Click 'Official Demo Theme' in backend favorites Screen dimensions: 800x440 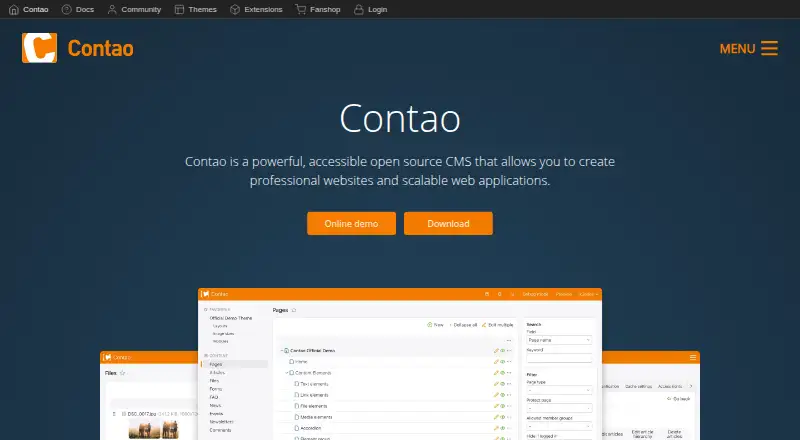231,318
